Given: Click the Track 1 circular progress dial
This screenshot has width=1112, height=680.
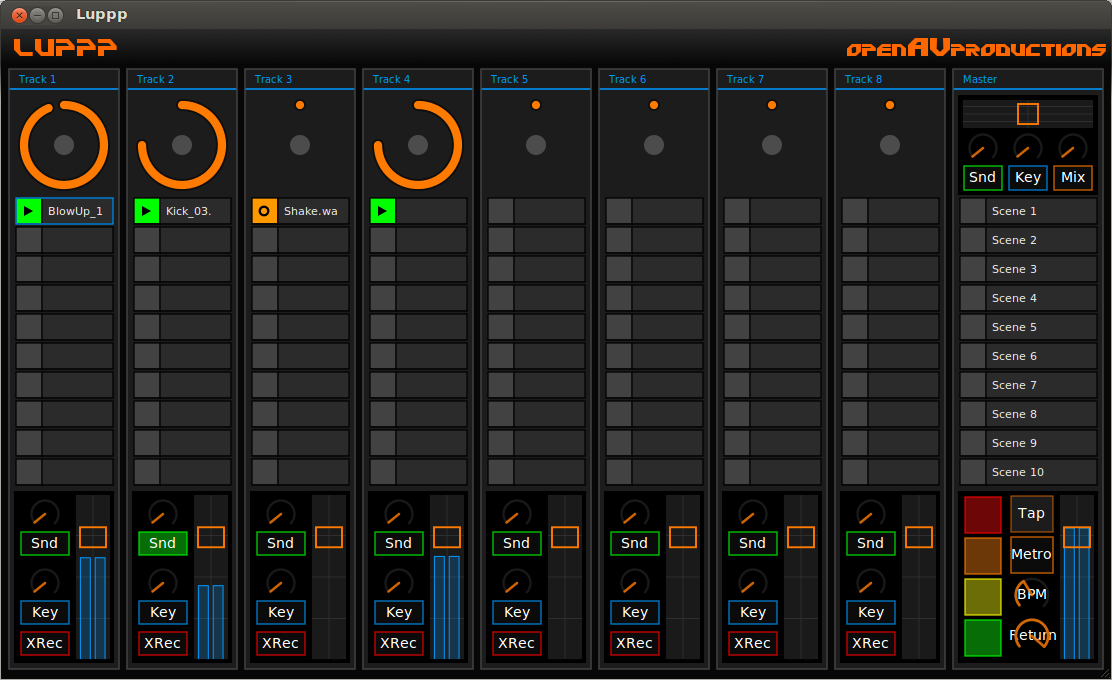Looking at the screenshot, I should [64, 145].
